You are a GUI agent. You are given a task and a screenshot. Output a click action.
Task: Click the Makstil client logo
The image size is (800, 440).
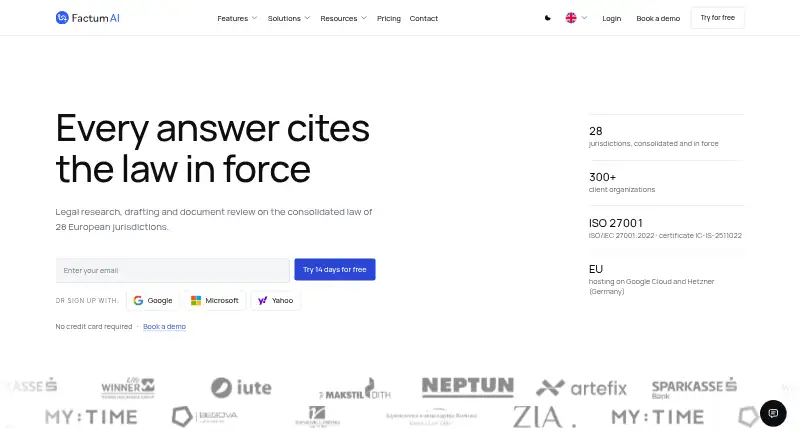pyautogui.click(x=355, y=389)
